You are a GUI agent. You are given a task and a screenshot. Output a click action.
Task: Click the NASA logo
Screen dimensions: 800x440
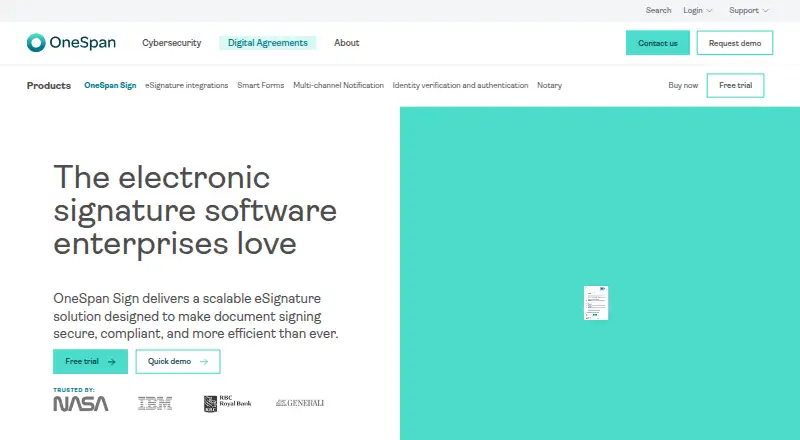(81, 404)
